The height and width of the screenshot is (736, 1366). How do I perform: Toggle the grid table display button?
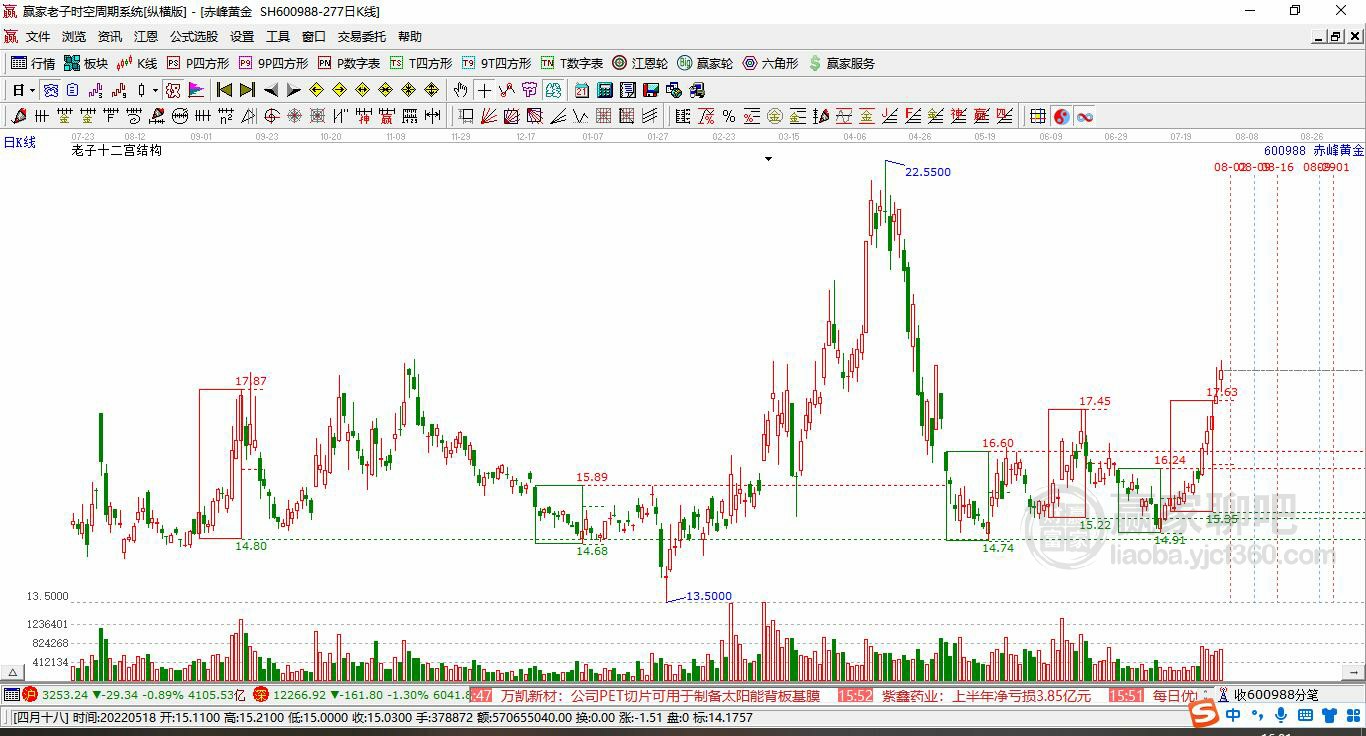click(x=1038, y=116)
